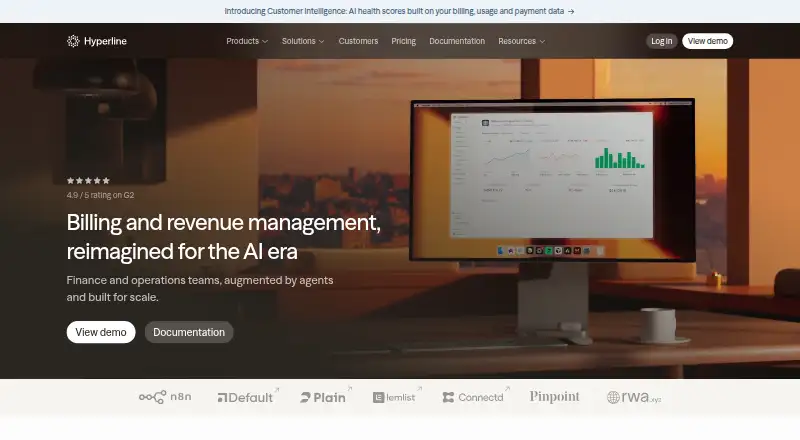800x440 pixels.
Task: Expand the Resources menu
Action: [x=521, y=41]
